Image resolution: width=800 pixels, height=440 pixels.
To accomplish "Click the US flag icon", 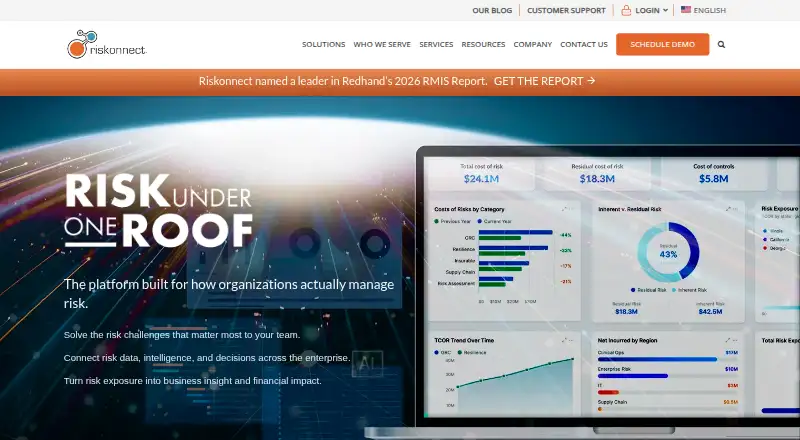I will (686, 10).
